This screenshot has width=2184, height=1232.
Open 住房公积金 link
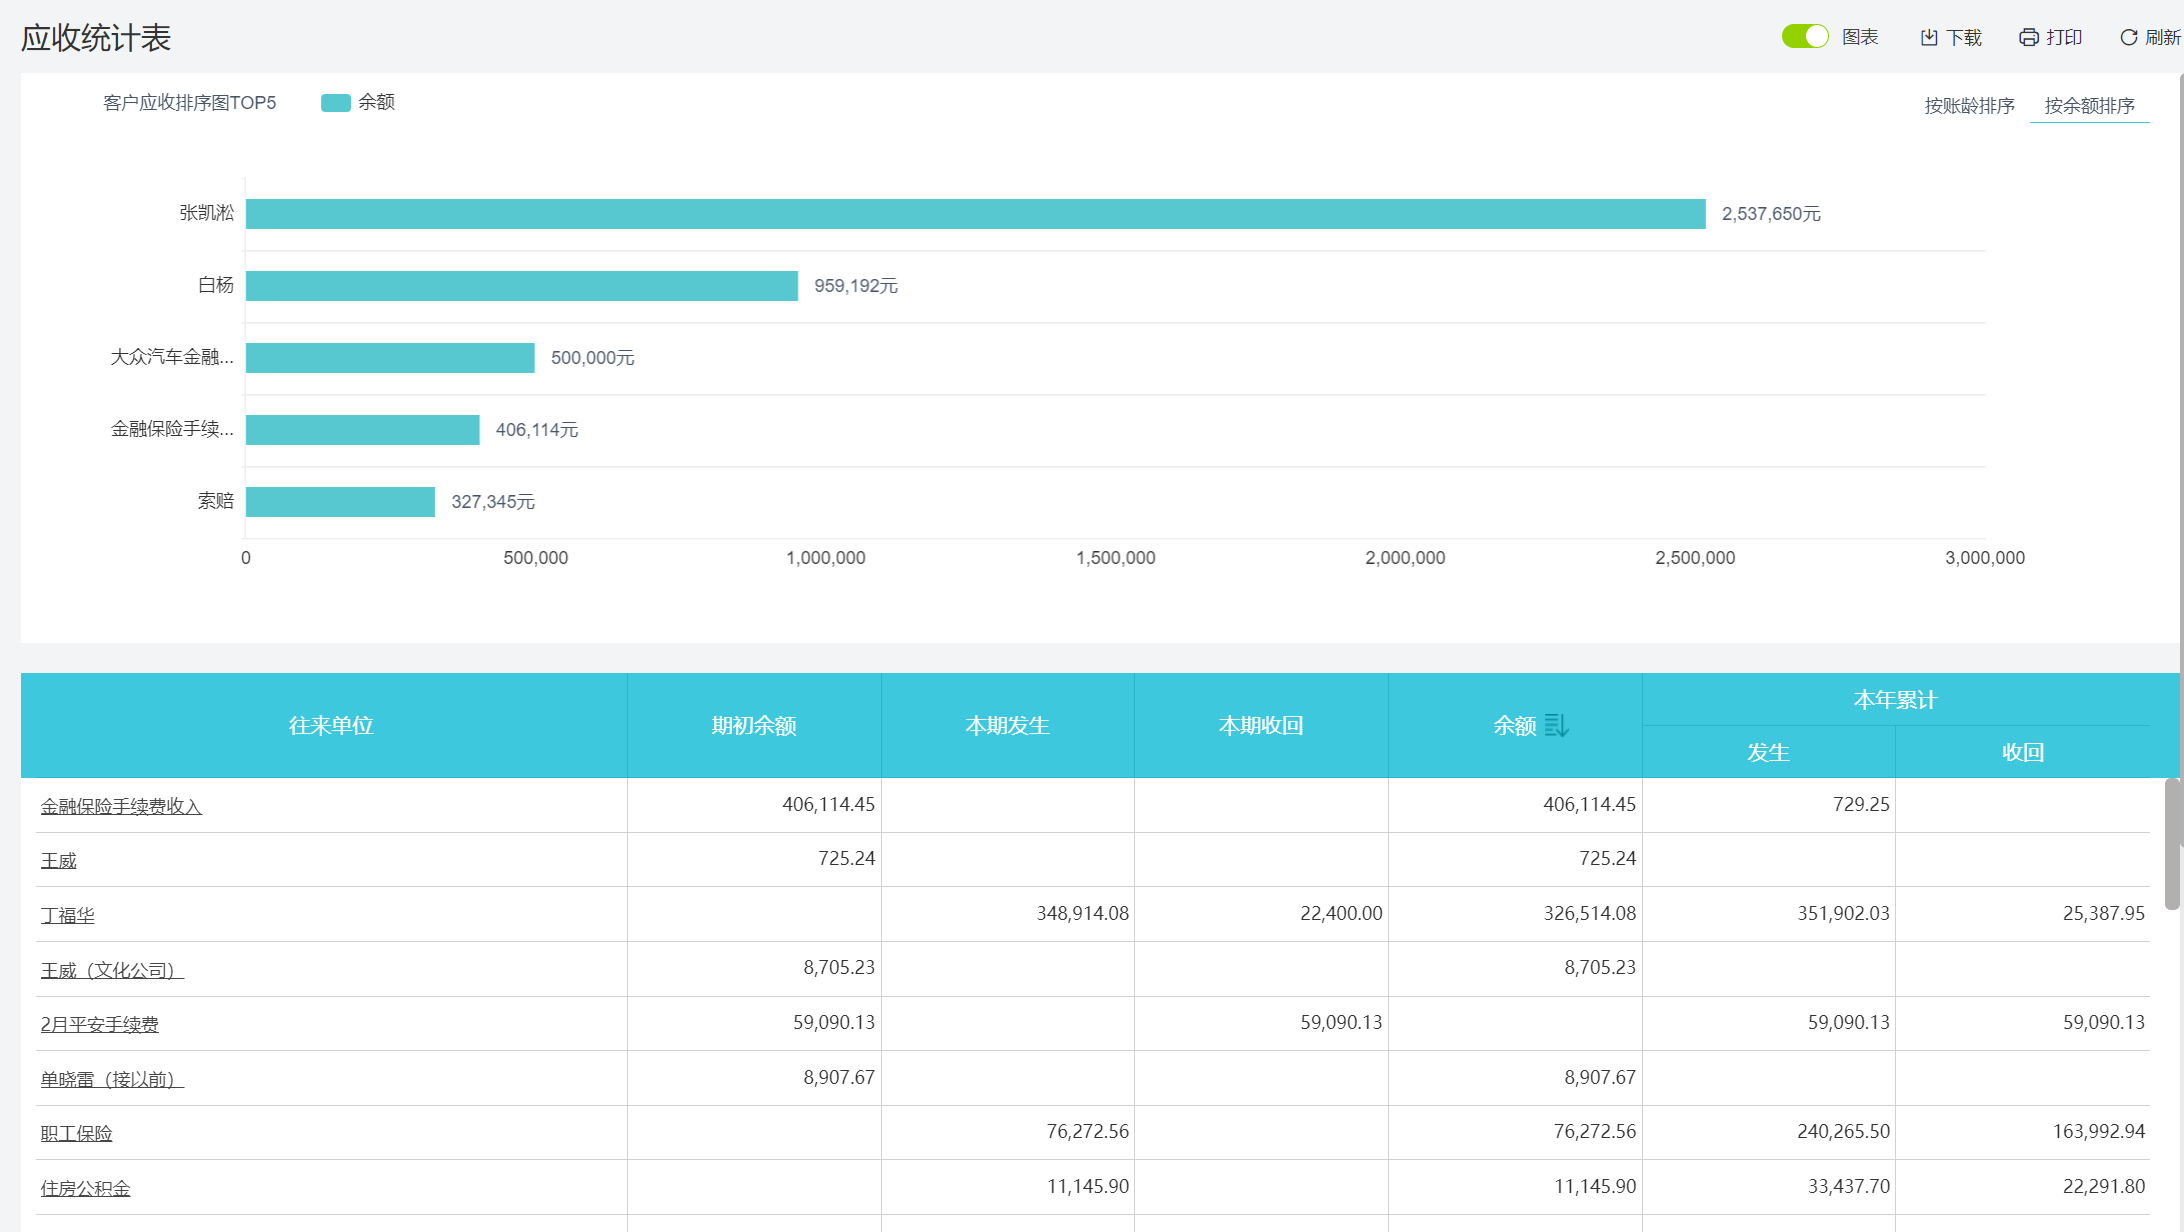pyautogui.click(x=84, y=1187)
